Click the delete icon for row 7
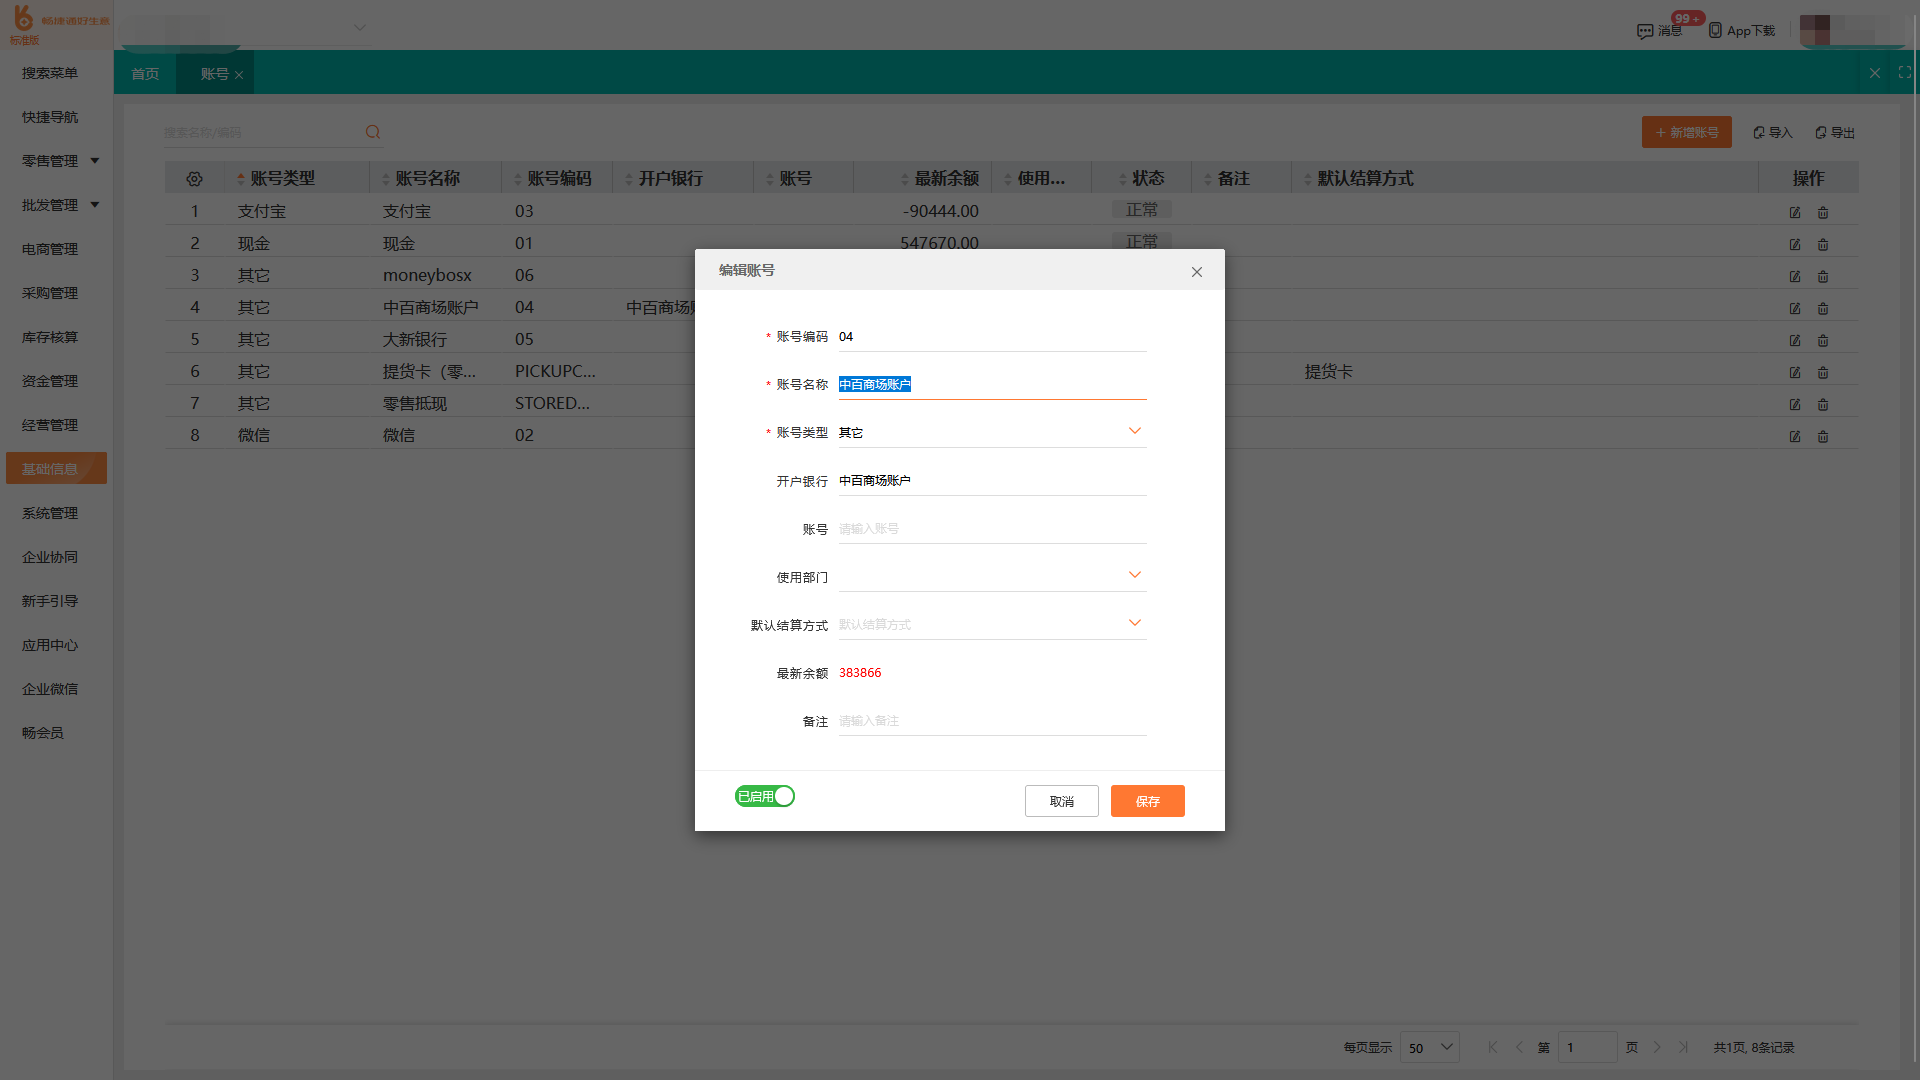Viewport: 1920px width, 1080px height. click(1824, 404)
